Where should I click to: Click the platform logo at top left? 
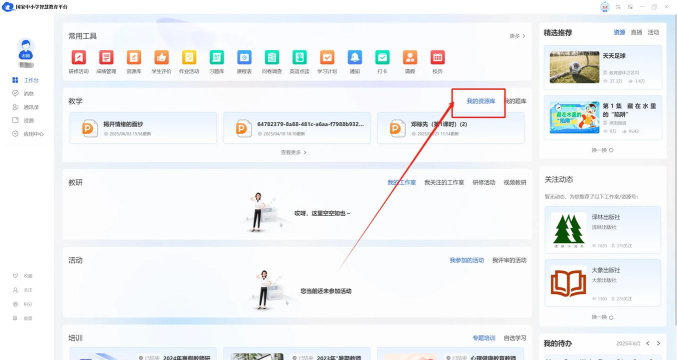[x=8, y=7]
